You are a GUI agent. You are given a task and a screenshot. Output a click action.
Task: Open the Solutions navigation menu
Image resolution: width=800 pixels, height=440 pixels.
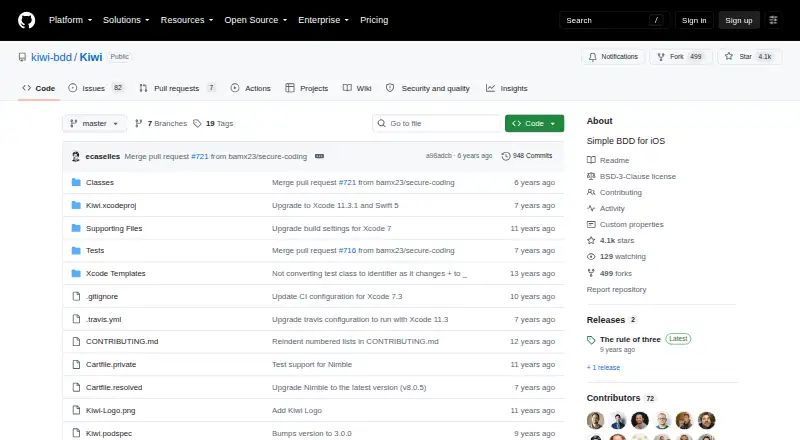pos(126,20)
